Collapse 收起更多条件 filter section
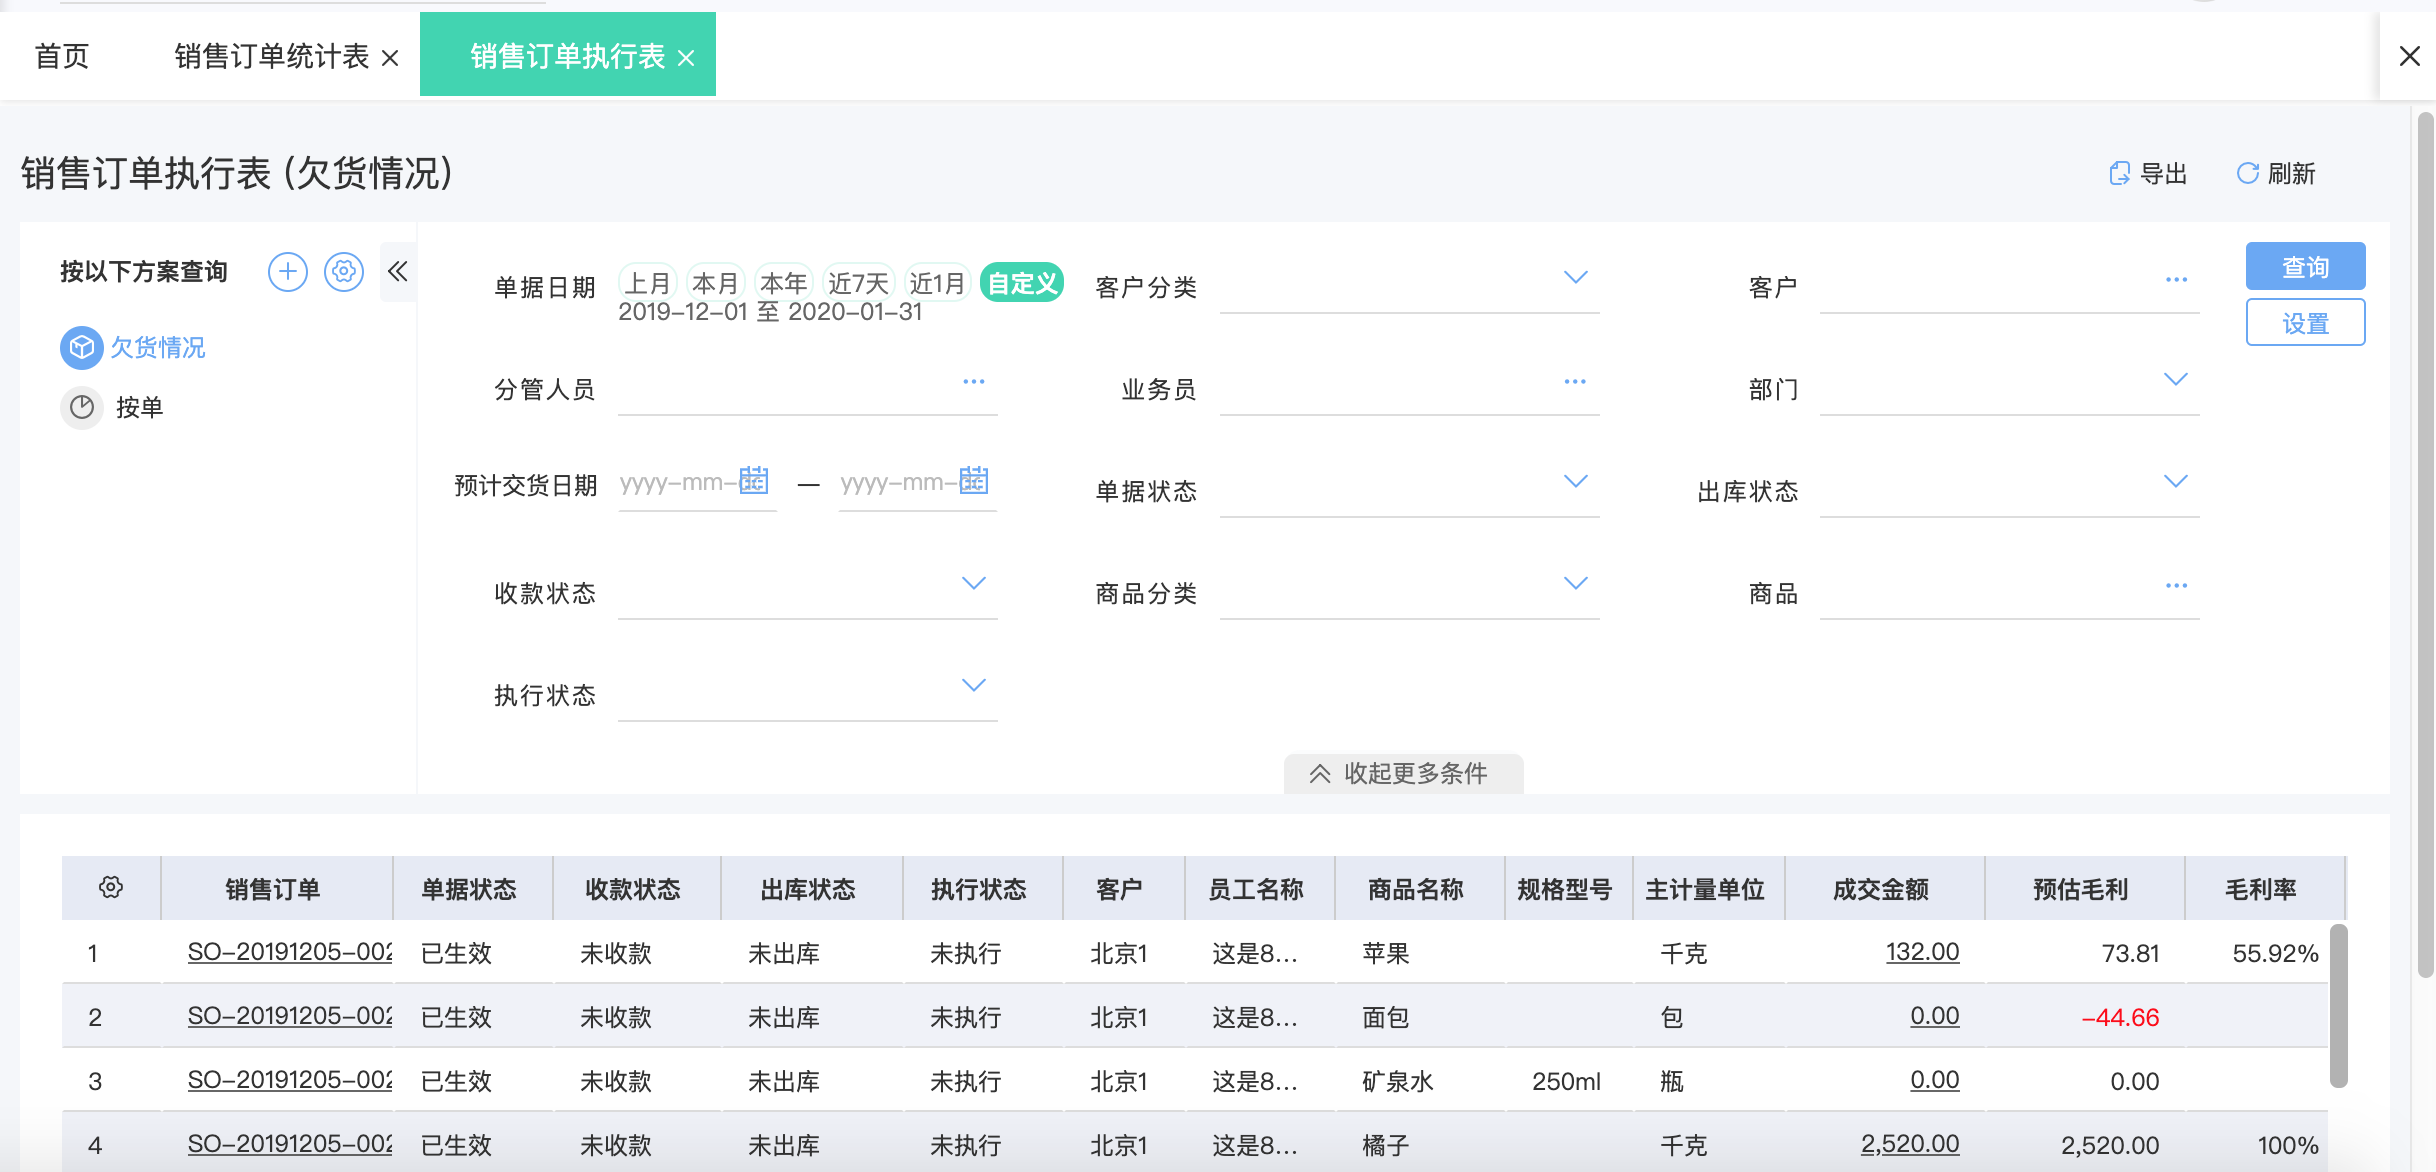2436x1172 pixels. click(x=1400, y=773)
